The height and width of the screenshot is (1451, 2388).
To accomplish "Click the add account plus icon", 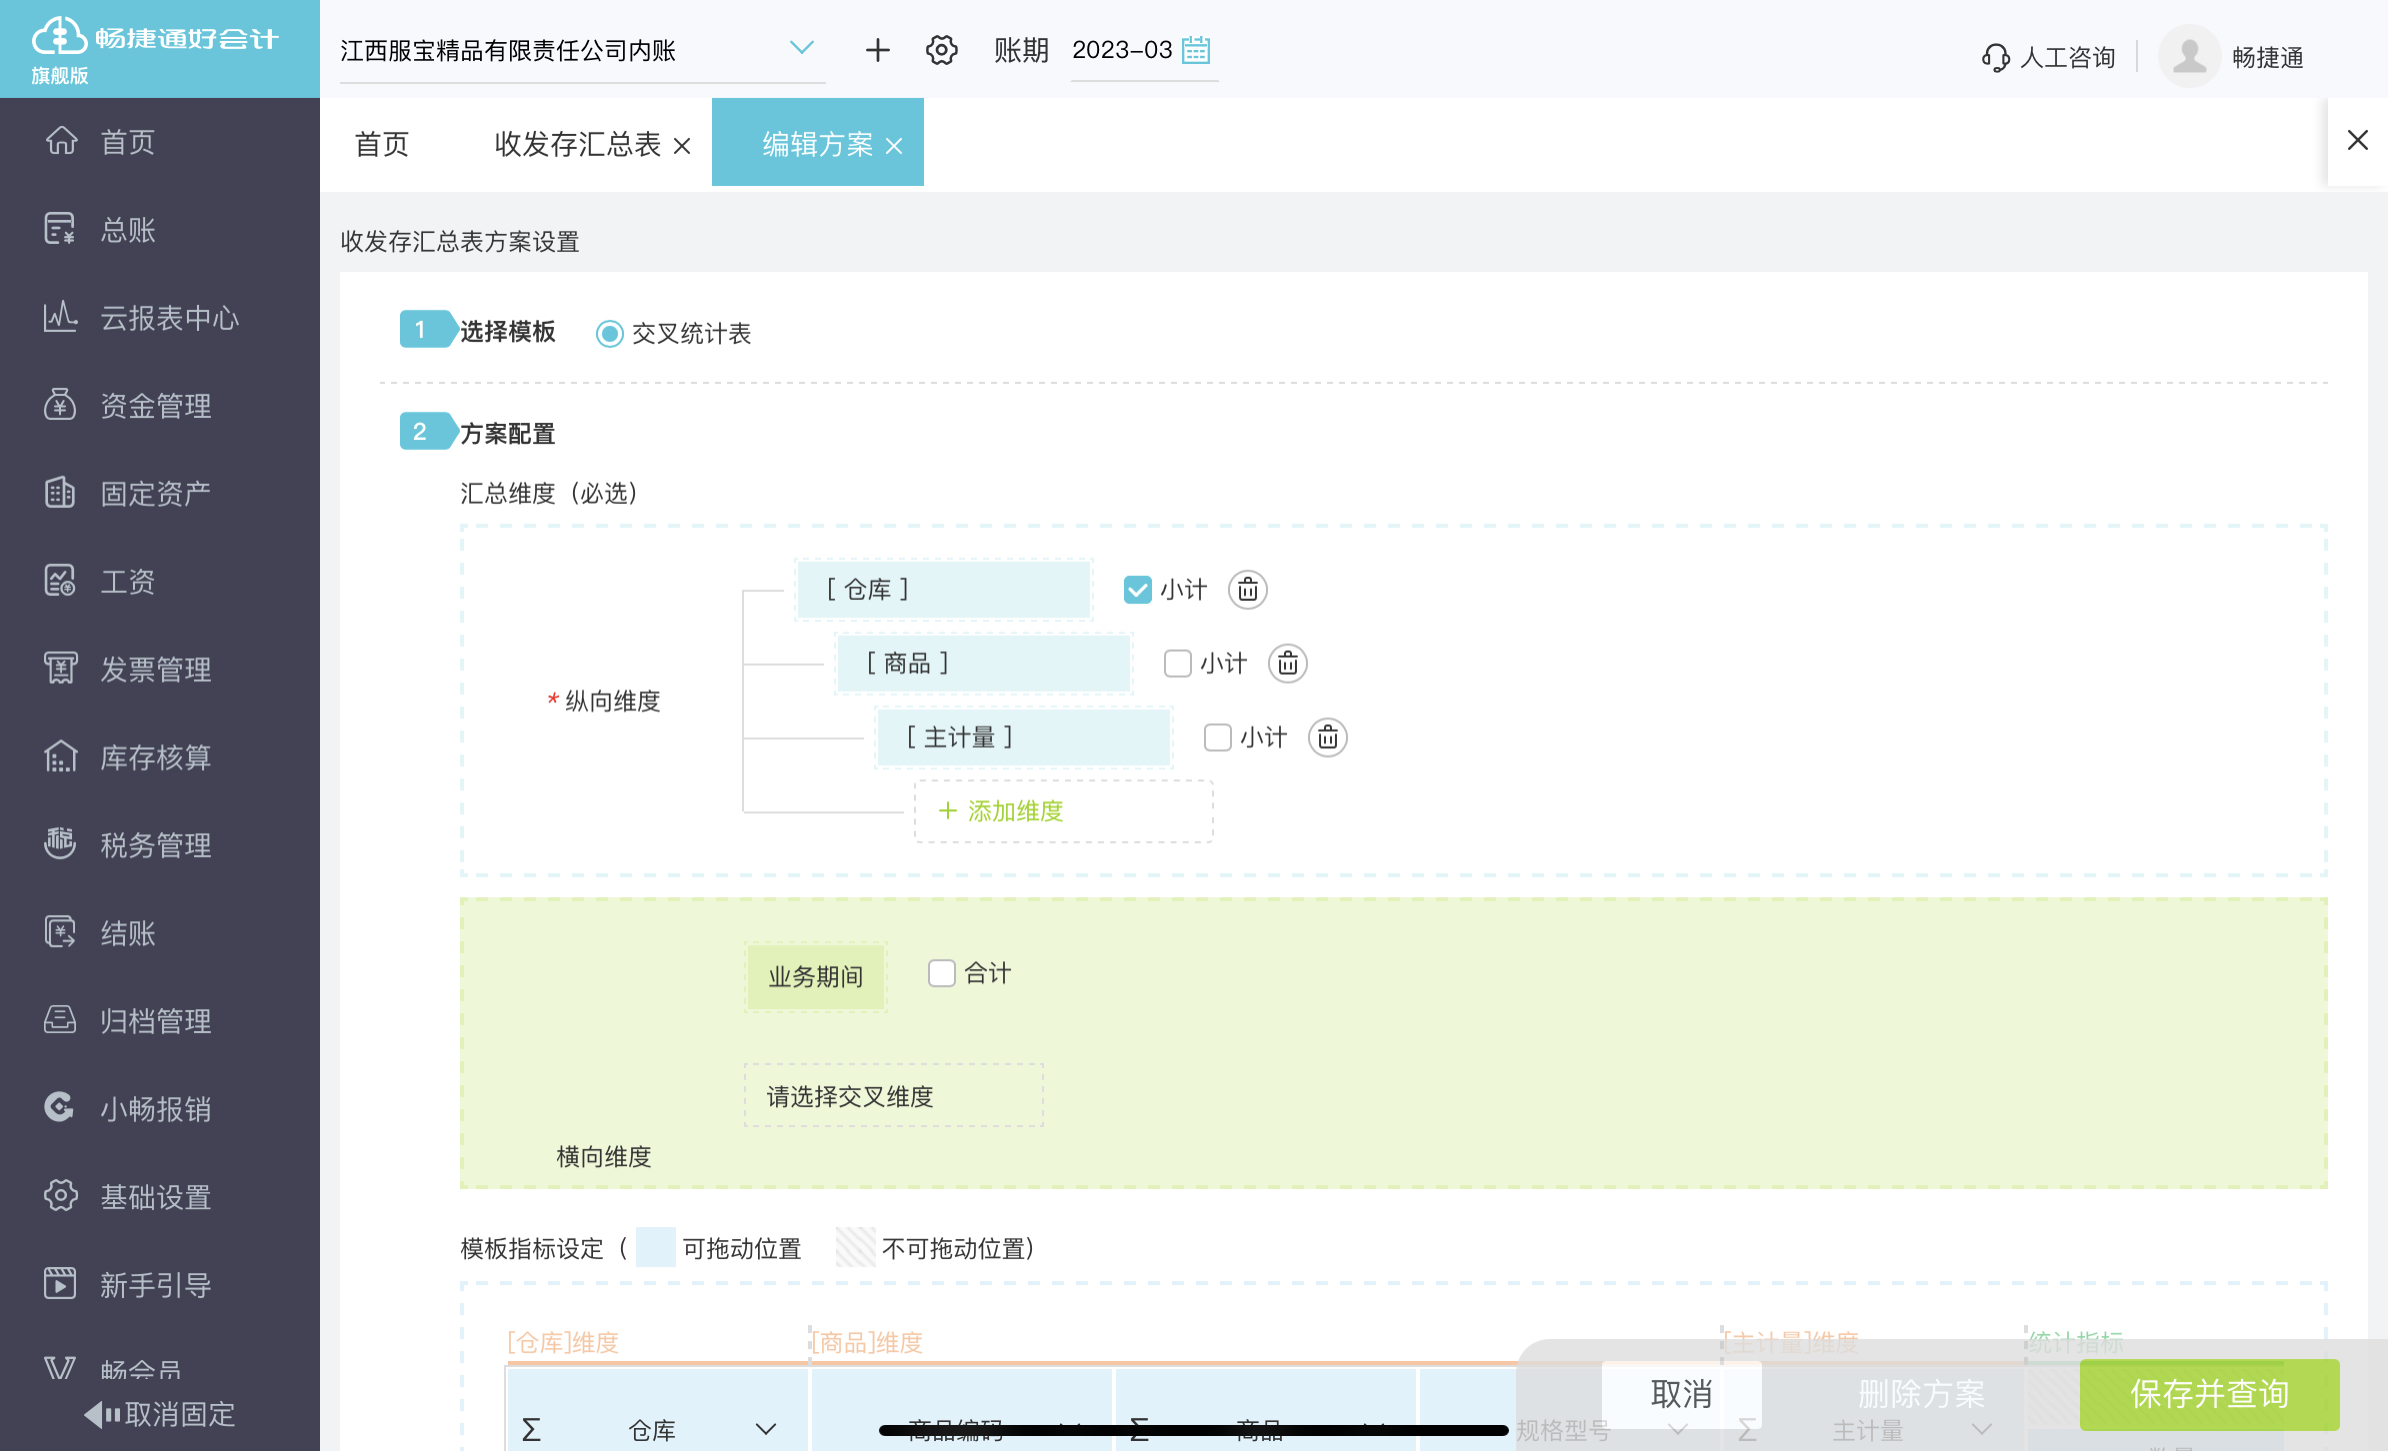I will pyautogui.click(x=877, y=48).
